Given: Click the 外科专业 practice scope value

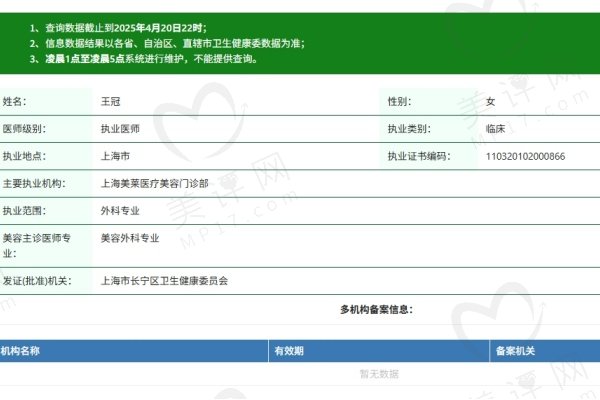Looking at the screenshot, I should click(x=120, y=212).
